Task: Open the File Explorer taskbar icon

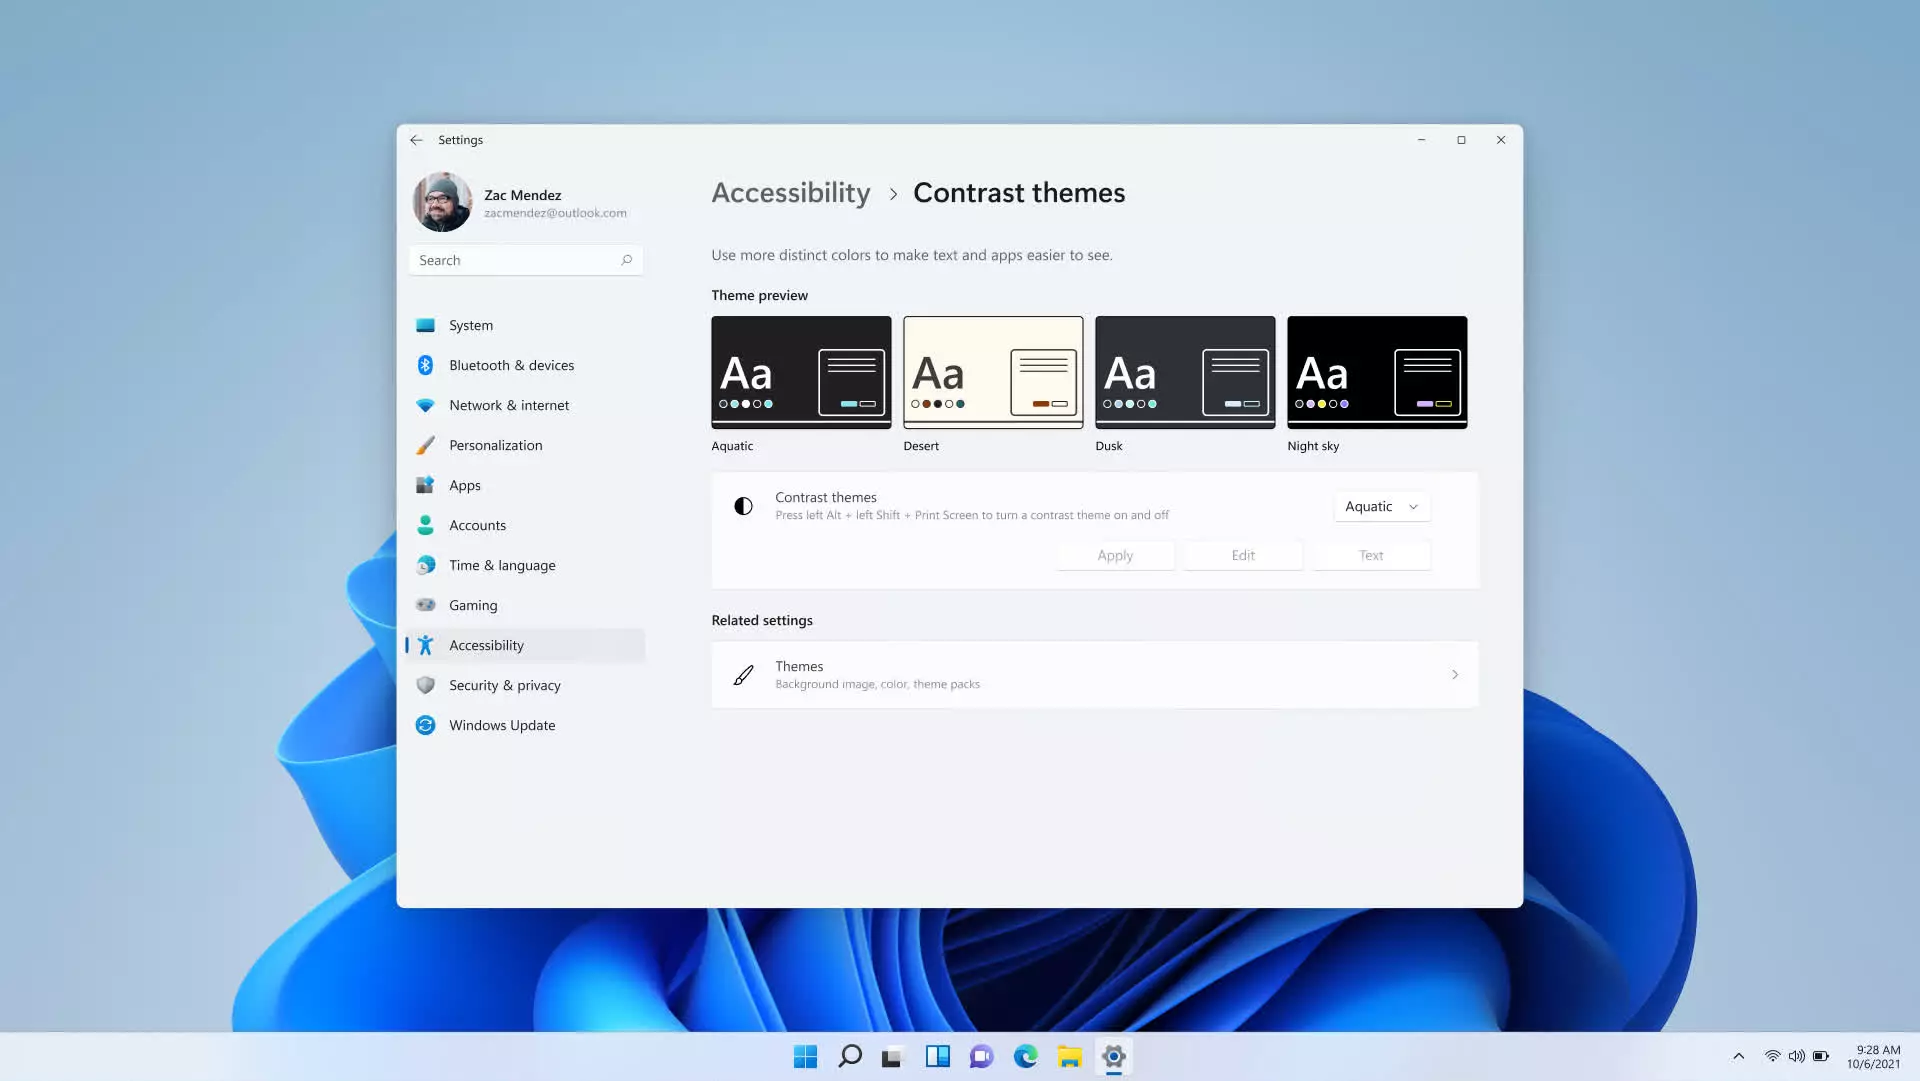Action: [x=1068, y=1056]
